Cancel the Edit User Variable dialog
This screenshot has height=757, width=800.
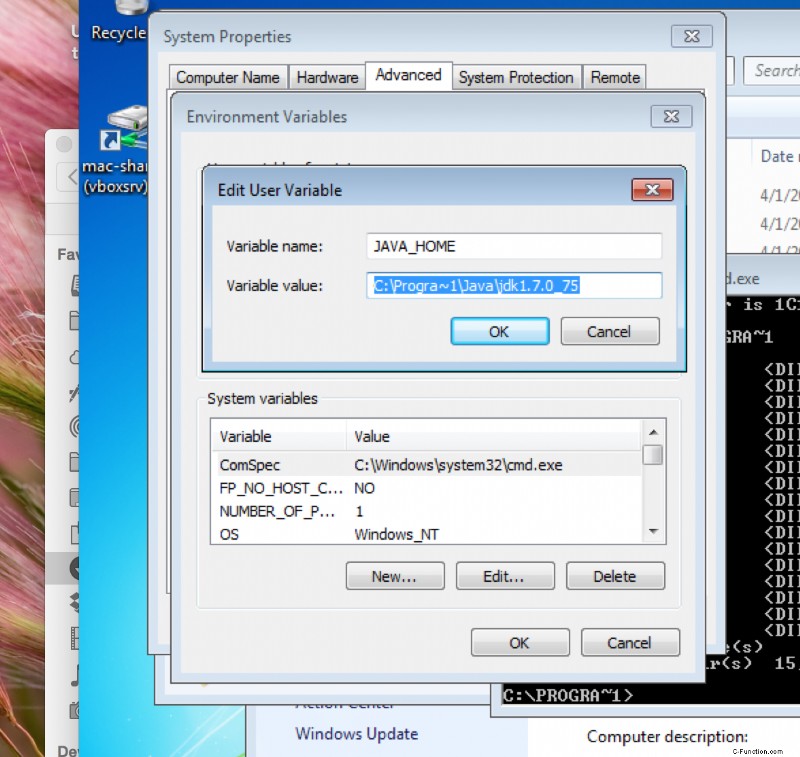coord(609,332)
